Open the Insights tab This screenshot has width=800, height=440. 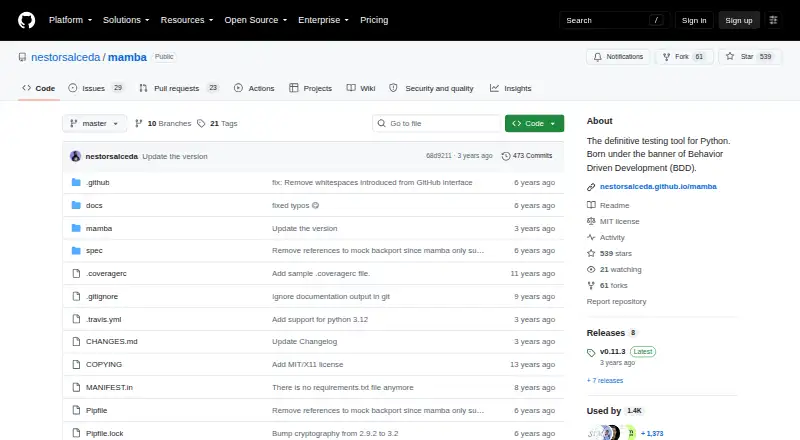[x=511, y=88]
